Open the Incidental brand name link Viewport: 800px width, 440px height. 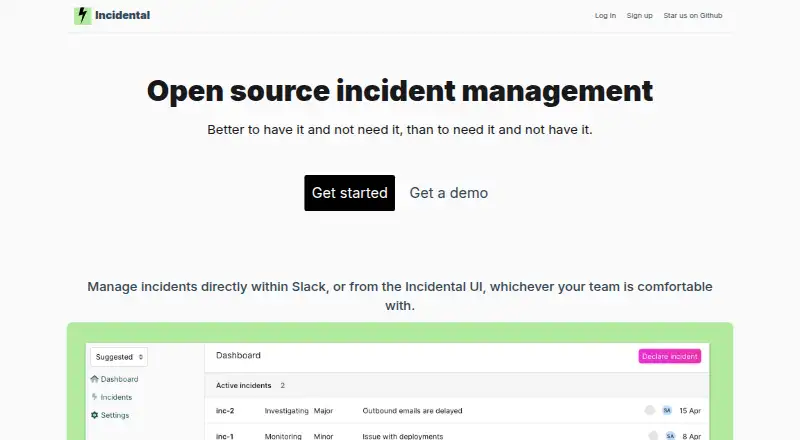pos(122,15)
